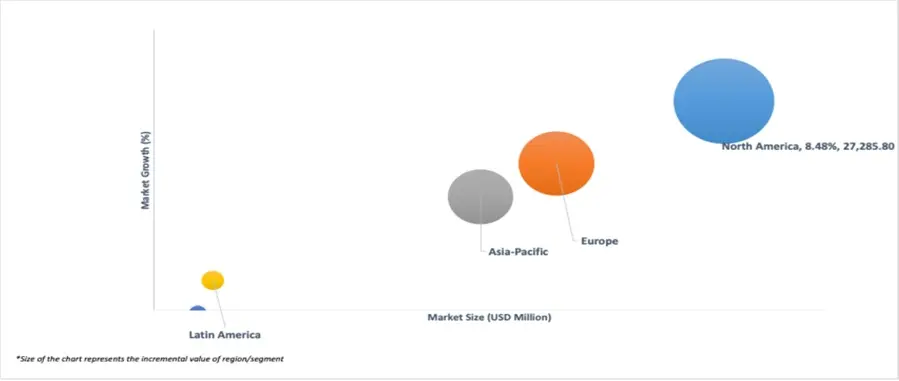This screenshot has width=899, height=381.
Task: Select the 'Market Size (USD Million)' axis title
Action: pos(489,317)
